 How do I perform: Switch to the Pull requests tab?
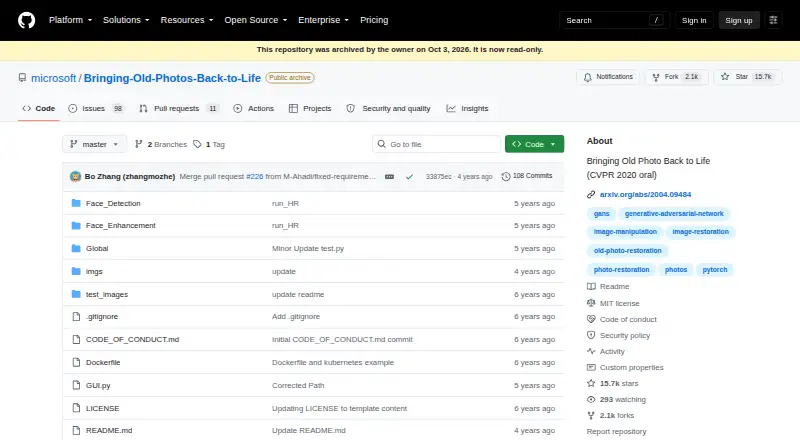(x=179, y=108)
